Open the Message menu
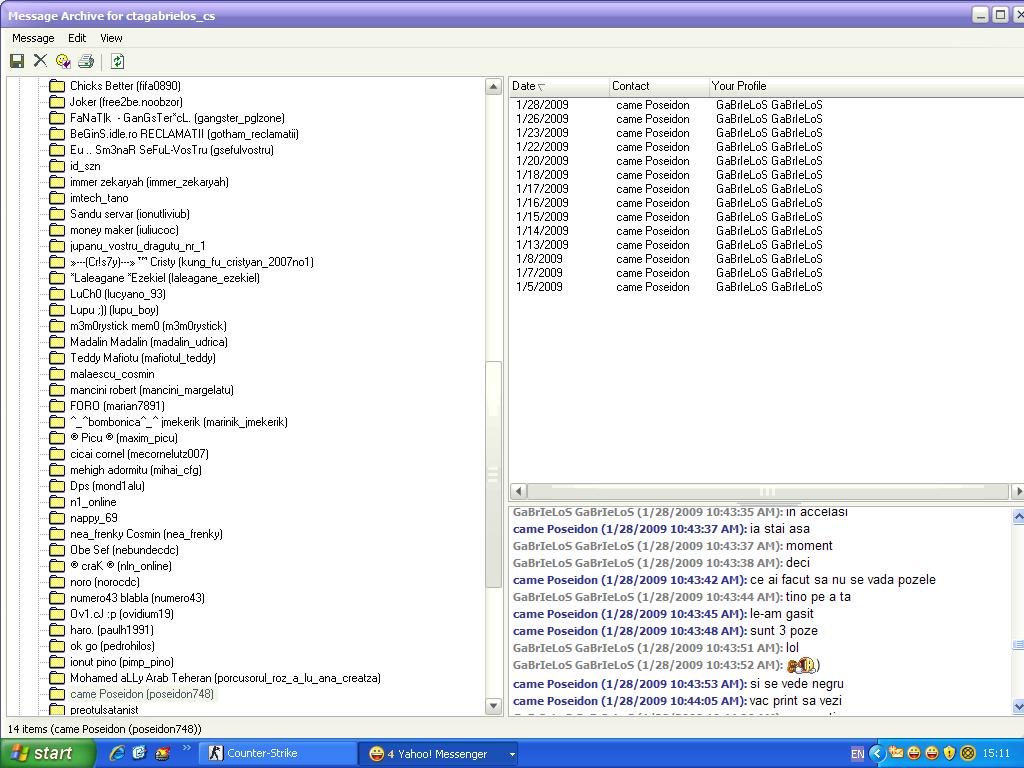The width and height of the screenshot is (1024, 768). click(33, 38)
